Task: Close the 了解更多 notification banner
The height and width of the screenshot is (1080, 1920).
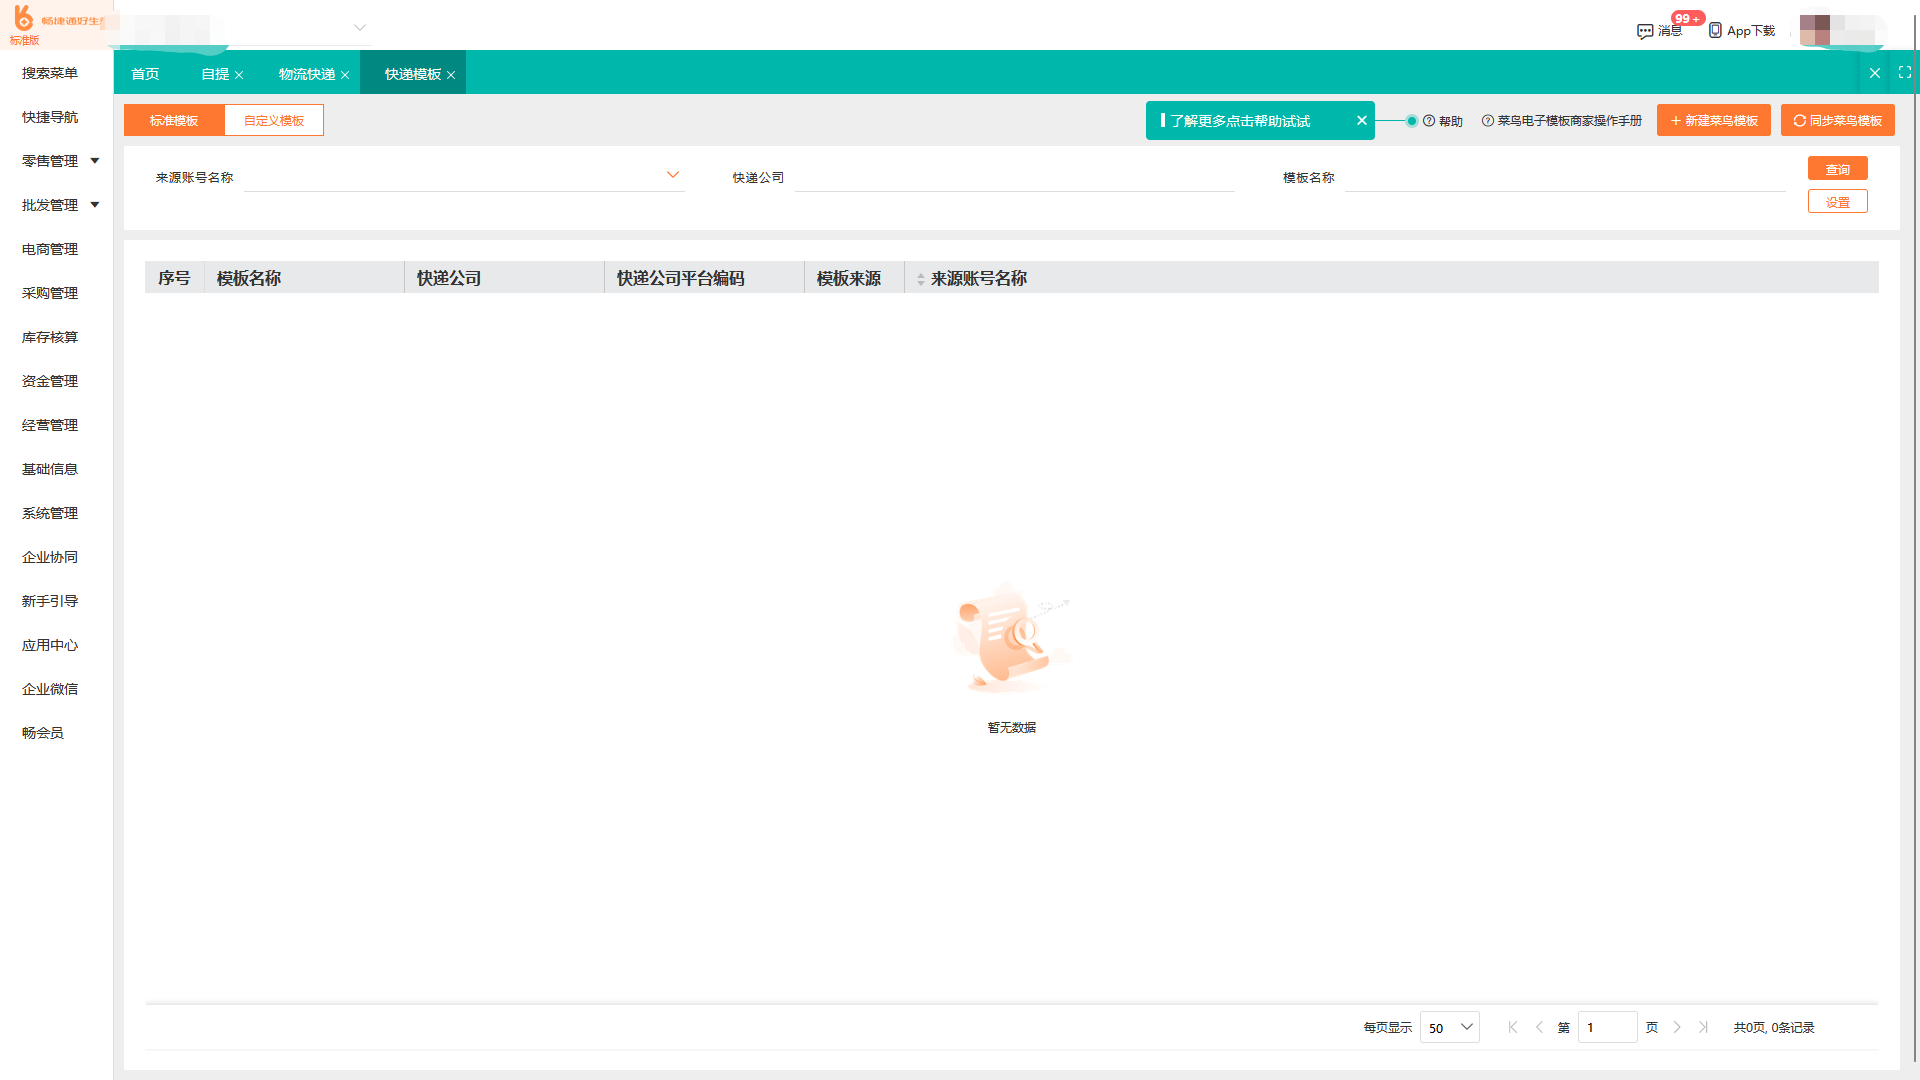Action: [1361, 120]
